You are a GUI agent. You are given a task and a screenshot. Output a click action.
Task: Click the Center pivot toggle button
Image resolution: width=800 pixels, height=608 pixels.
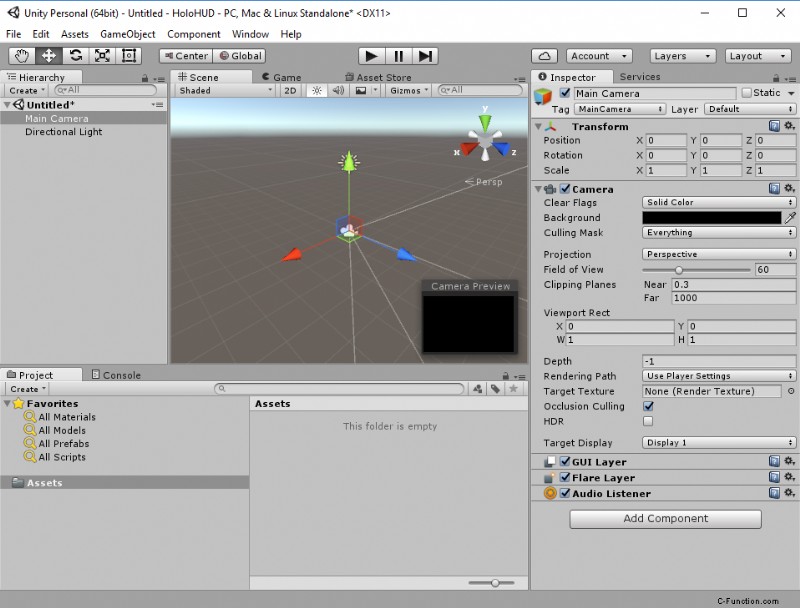pos(186,56)
